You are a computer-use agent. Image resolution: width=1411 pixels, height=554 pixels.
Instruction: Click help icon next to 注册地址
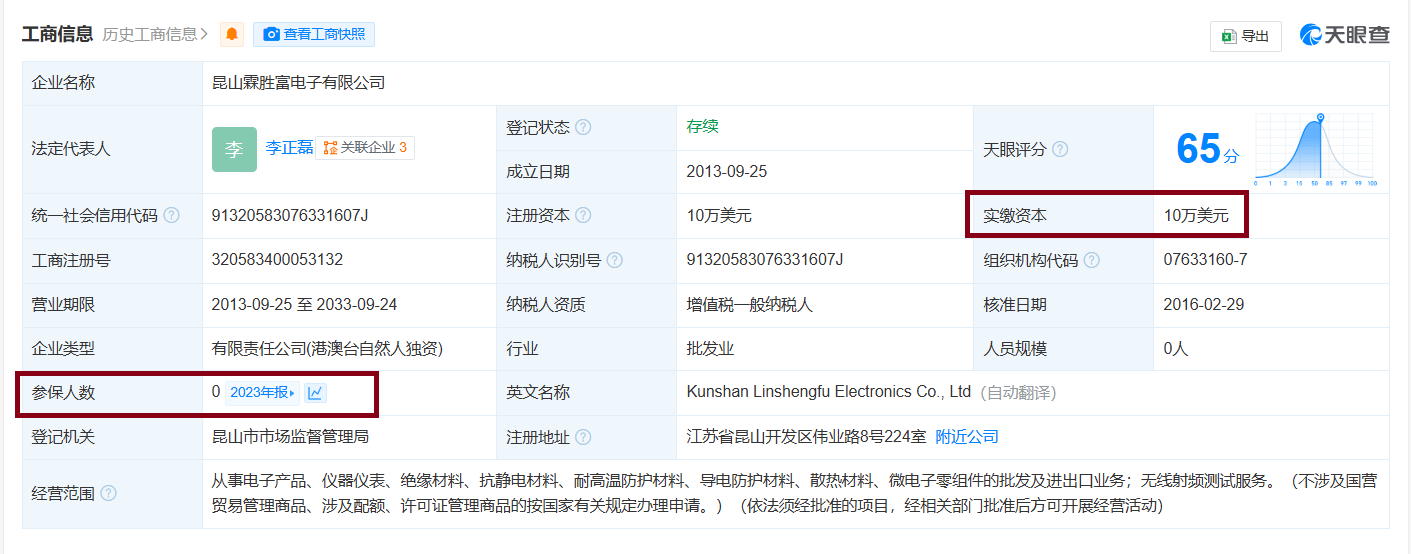click(x=583, y=437)
